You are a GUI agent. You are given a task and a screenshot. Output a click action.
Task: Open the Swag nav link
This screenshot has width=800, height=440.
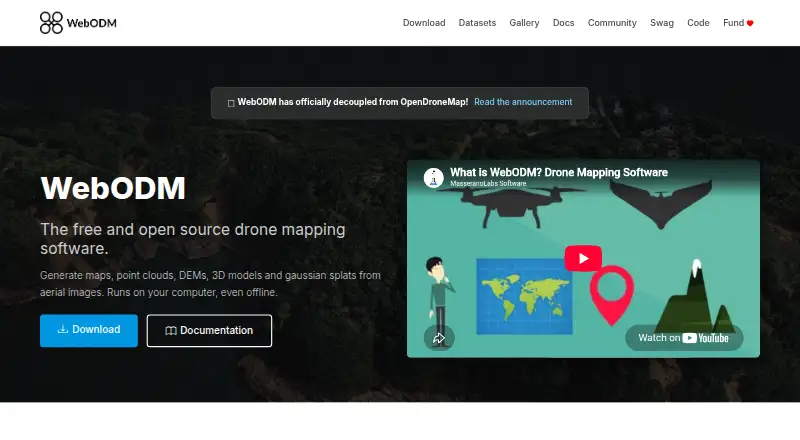click(x=662, y=23)
